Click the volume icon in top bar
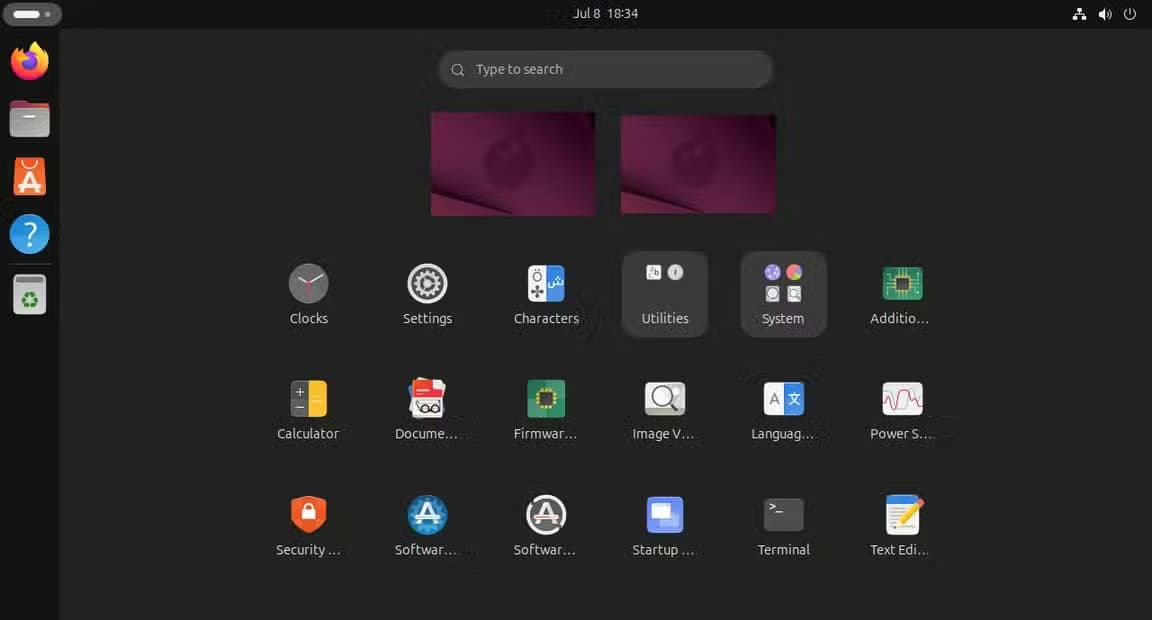Screen dimensions: 1152x620 coord(1105,14)
